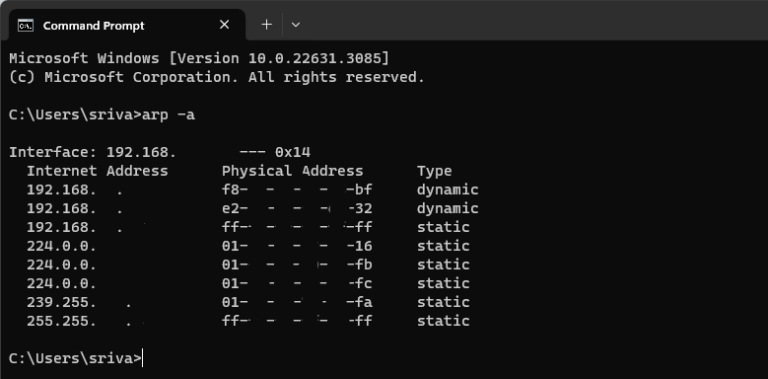768x379 pixels.
Task: Open a new tab with plus button
Action: [266, 24]
